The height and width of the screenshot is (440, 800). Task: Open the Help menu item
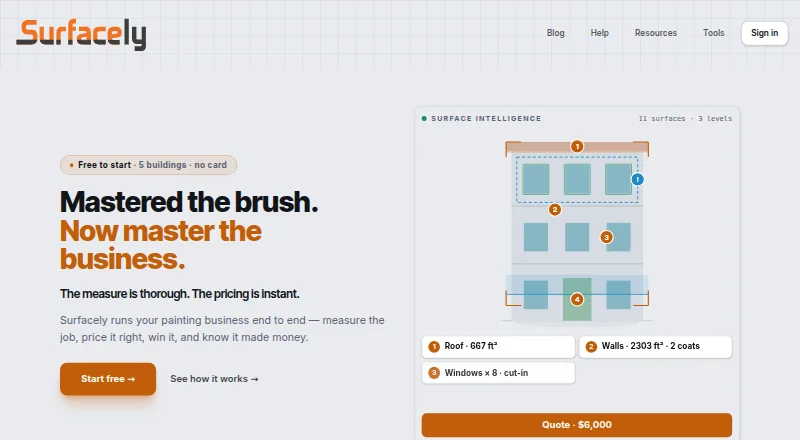point(599,33)
